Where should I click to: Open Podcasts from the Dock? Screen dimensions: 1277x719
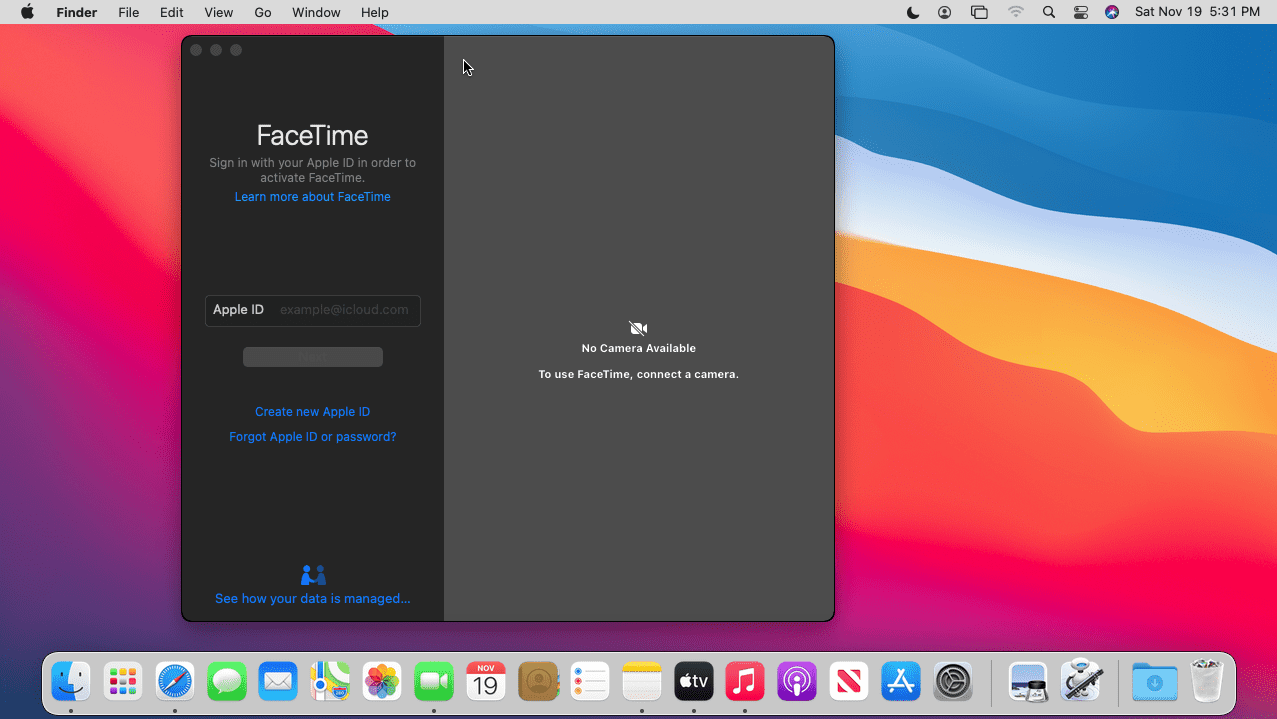point(797,682)
